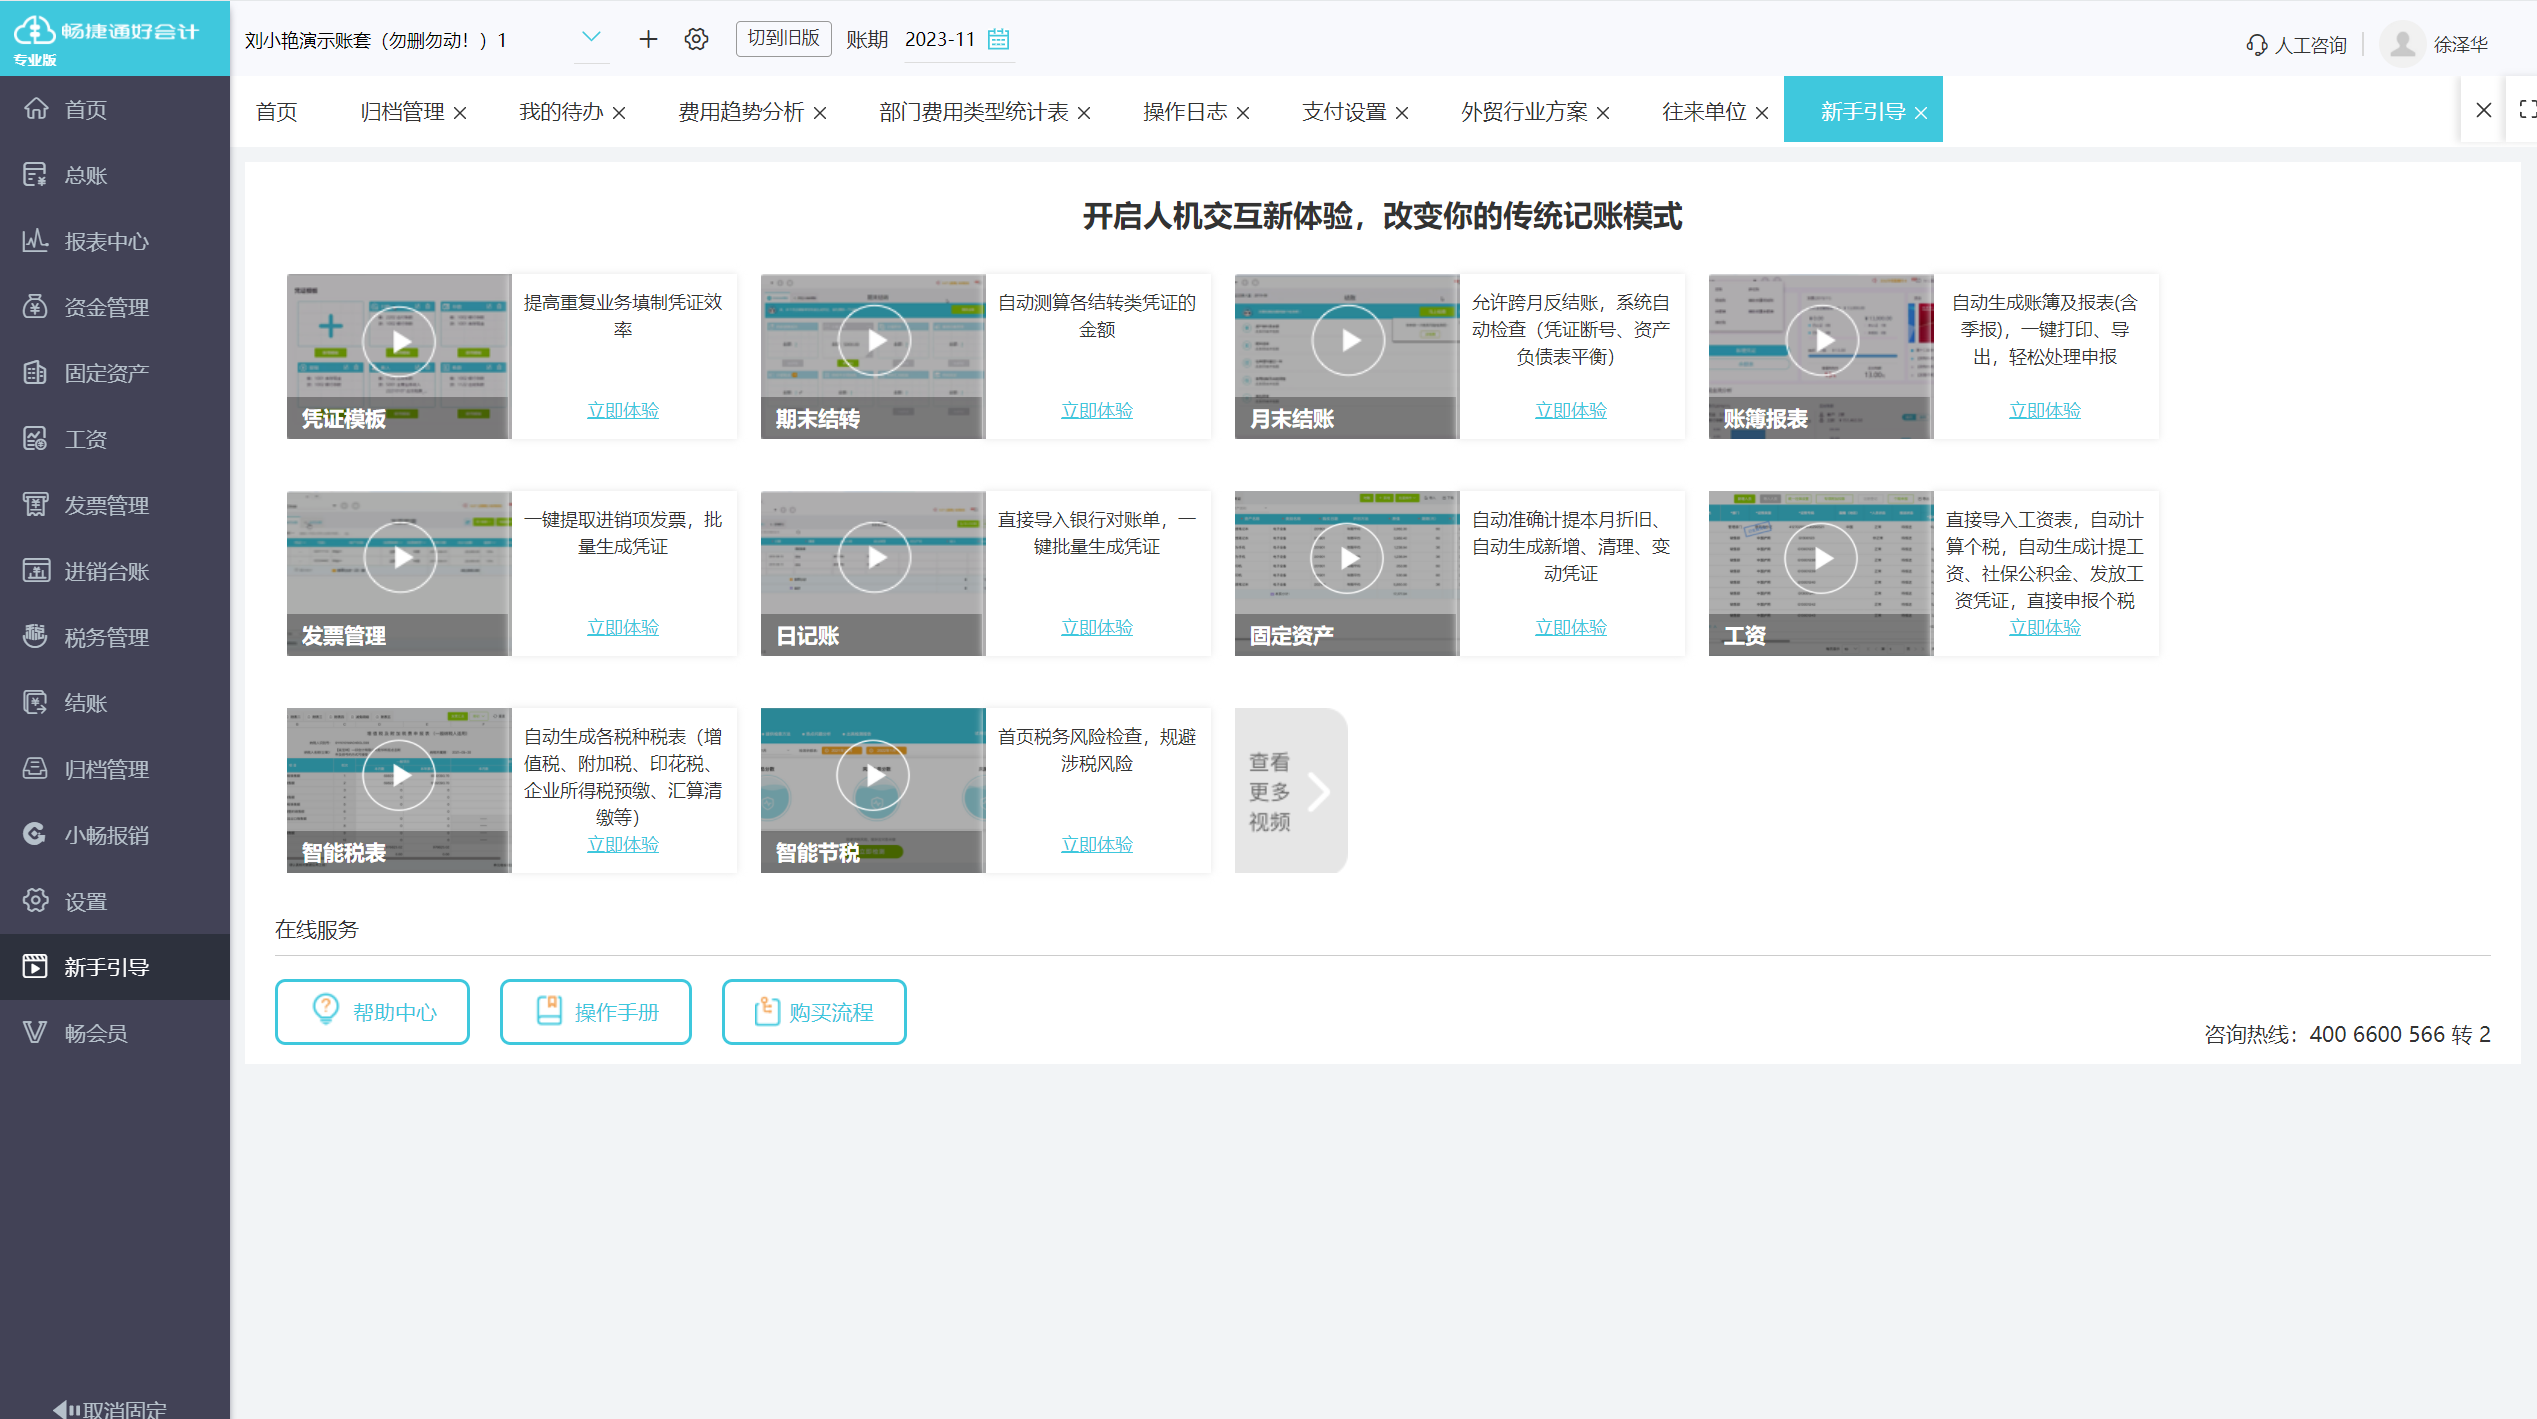
Task: Click 立即体验 under 凭证模板
Action: tap(622, 410)
